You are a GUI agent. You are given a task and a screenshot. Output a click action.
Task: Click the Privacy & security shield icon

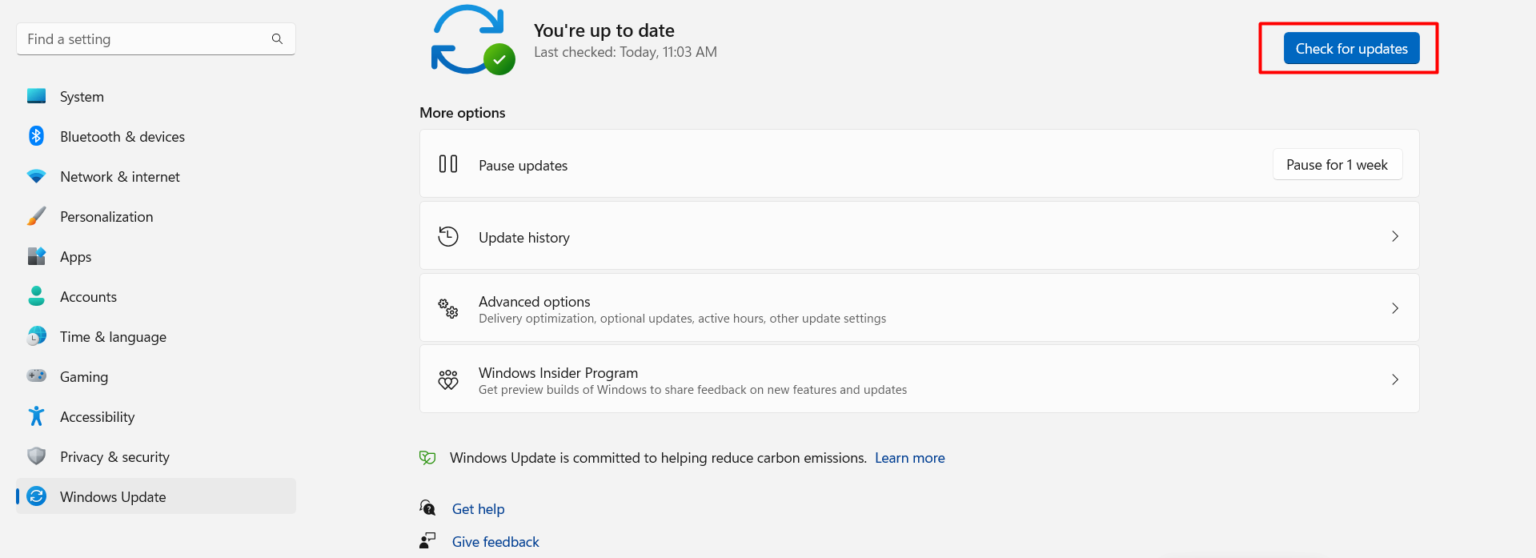pyautogui.click(x=37, y=457)
